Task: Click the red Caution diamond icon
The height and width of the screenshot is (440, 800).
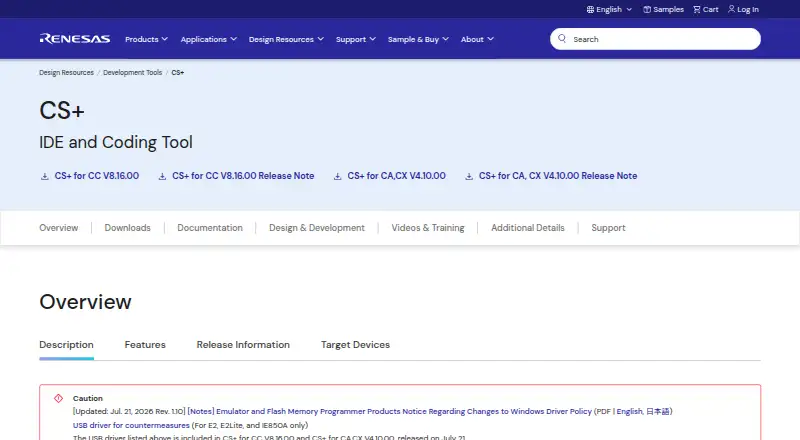Action: pos(59,398)
